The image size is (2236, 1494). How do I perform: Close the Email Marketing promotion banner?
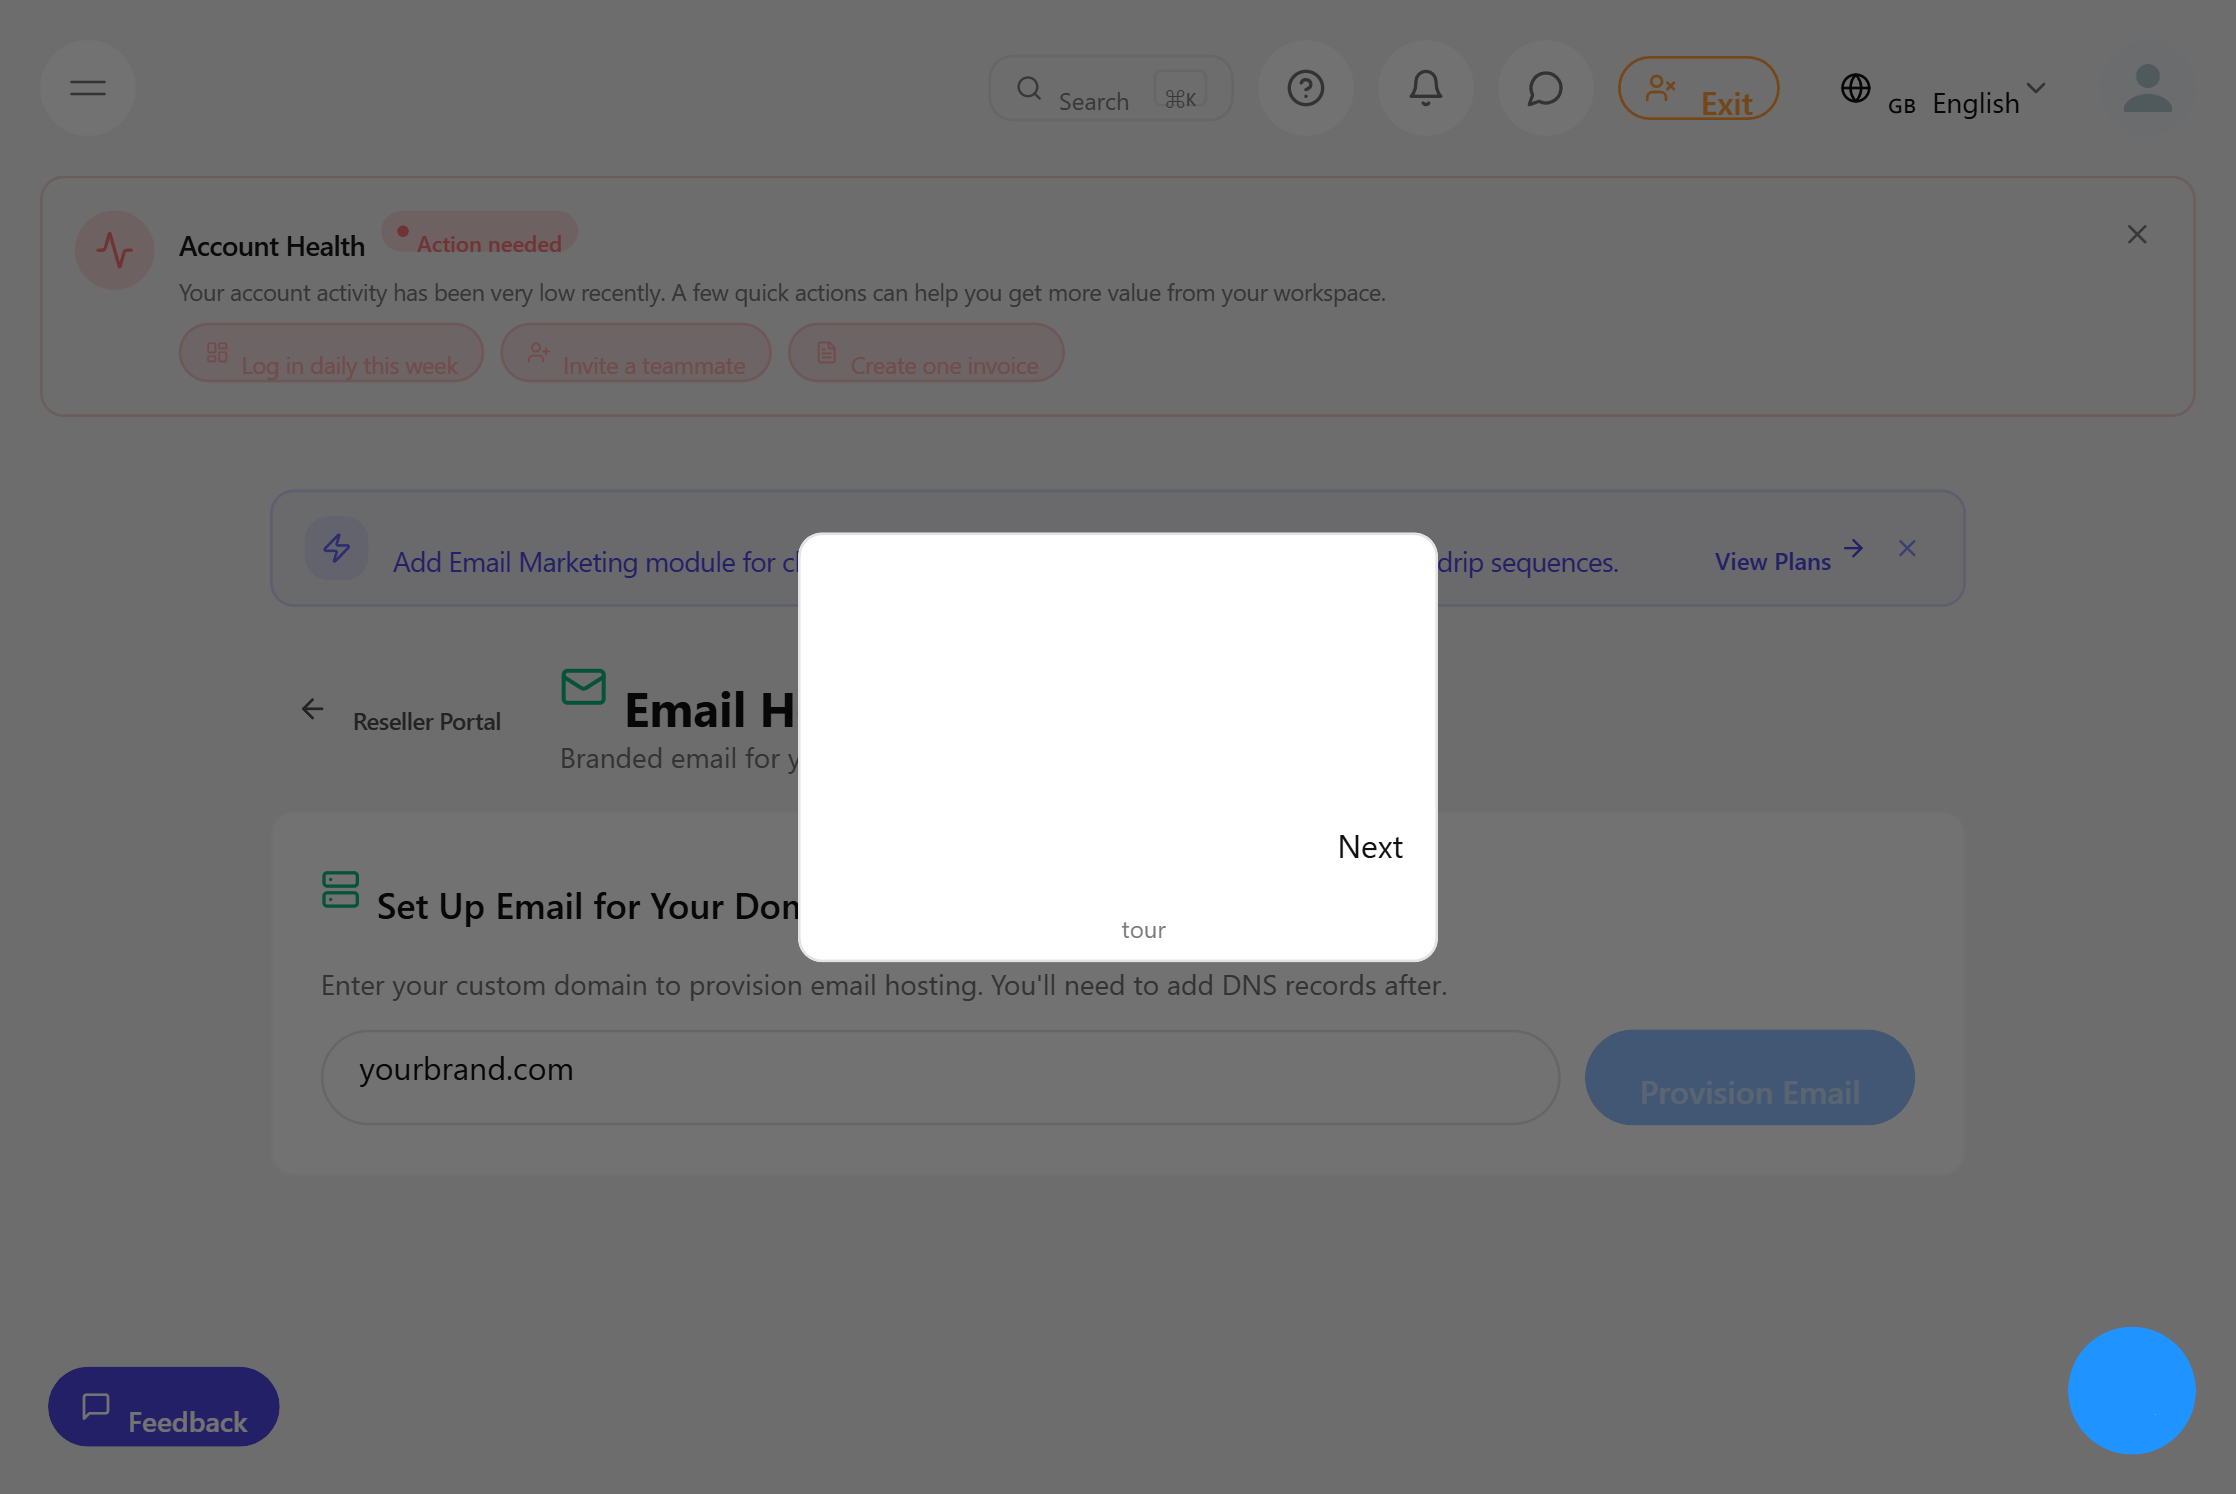point(1907,548)
